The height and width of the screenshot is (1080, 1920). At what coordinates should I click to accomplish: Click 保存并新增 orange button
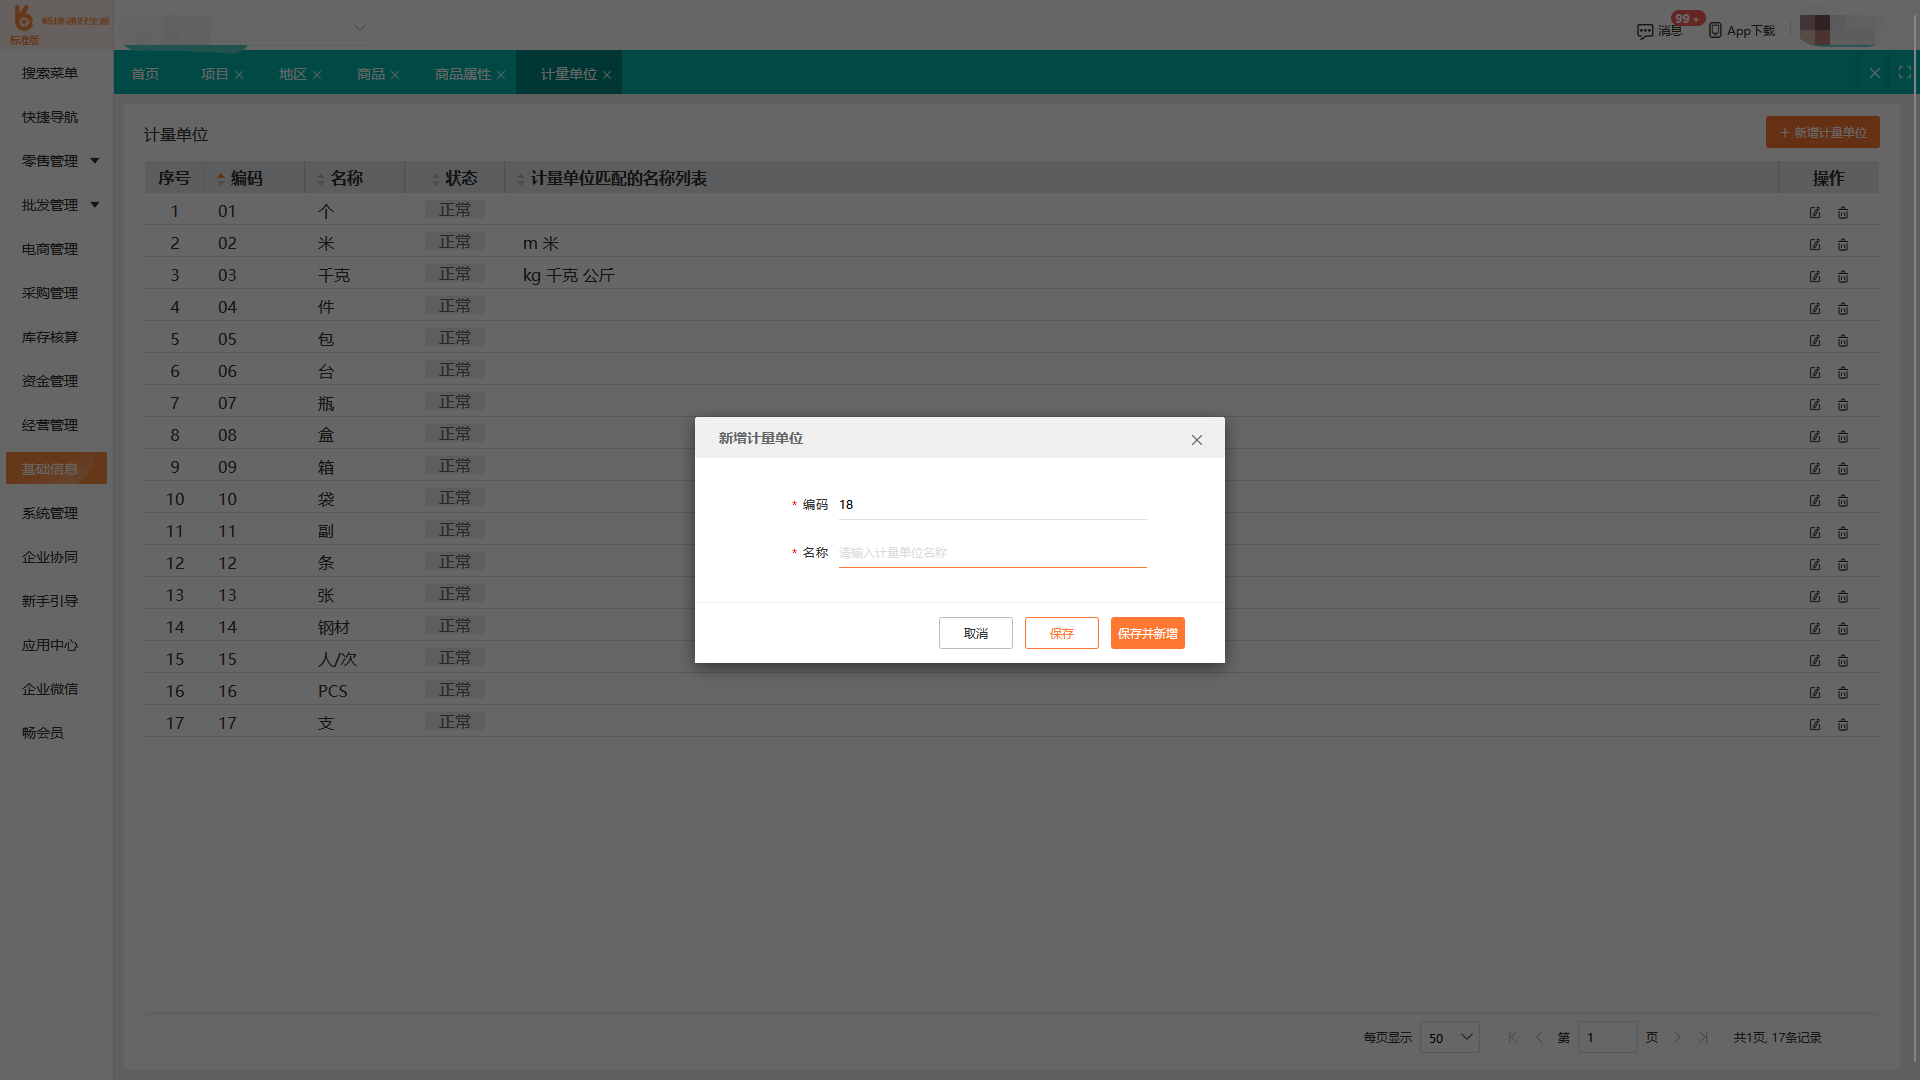[x=1147, y=633]
